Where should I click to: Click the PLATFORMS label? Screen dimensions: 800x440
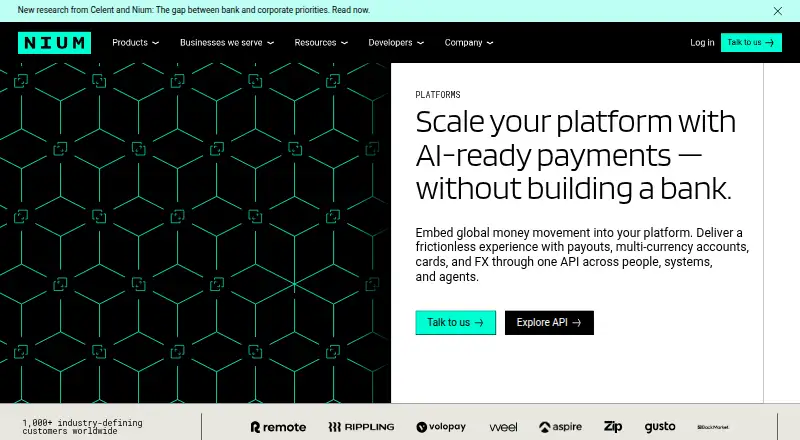(x=438, y=95)
